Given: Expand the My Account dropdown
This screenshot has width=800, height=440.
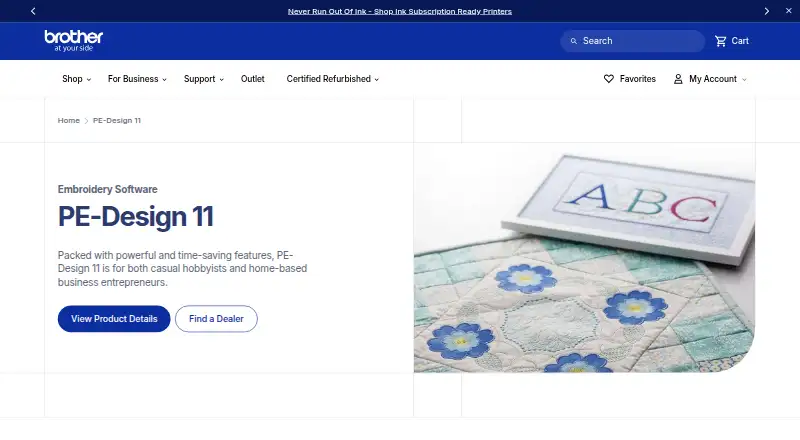Looking at the screenshot, I should [710, 79].
